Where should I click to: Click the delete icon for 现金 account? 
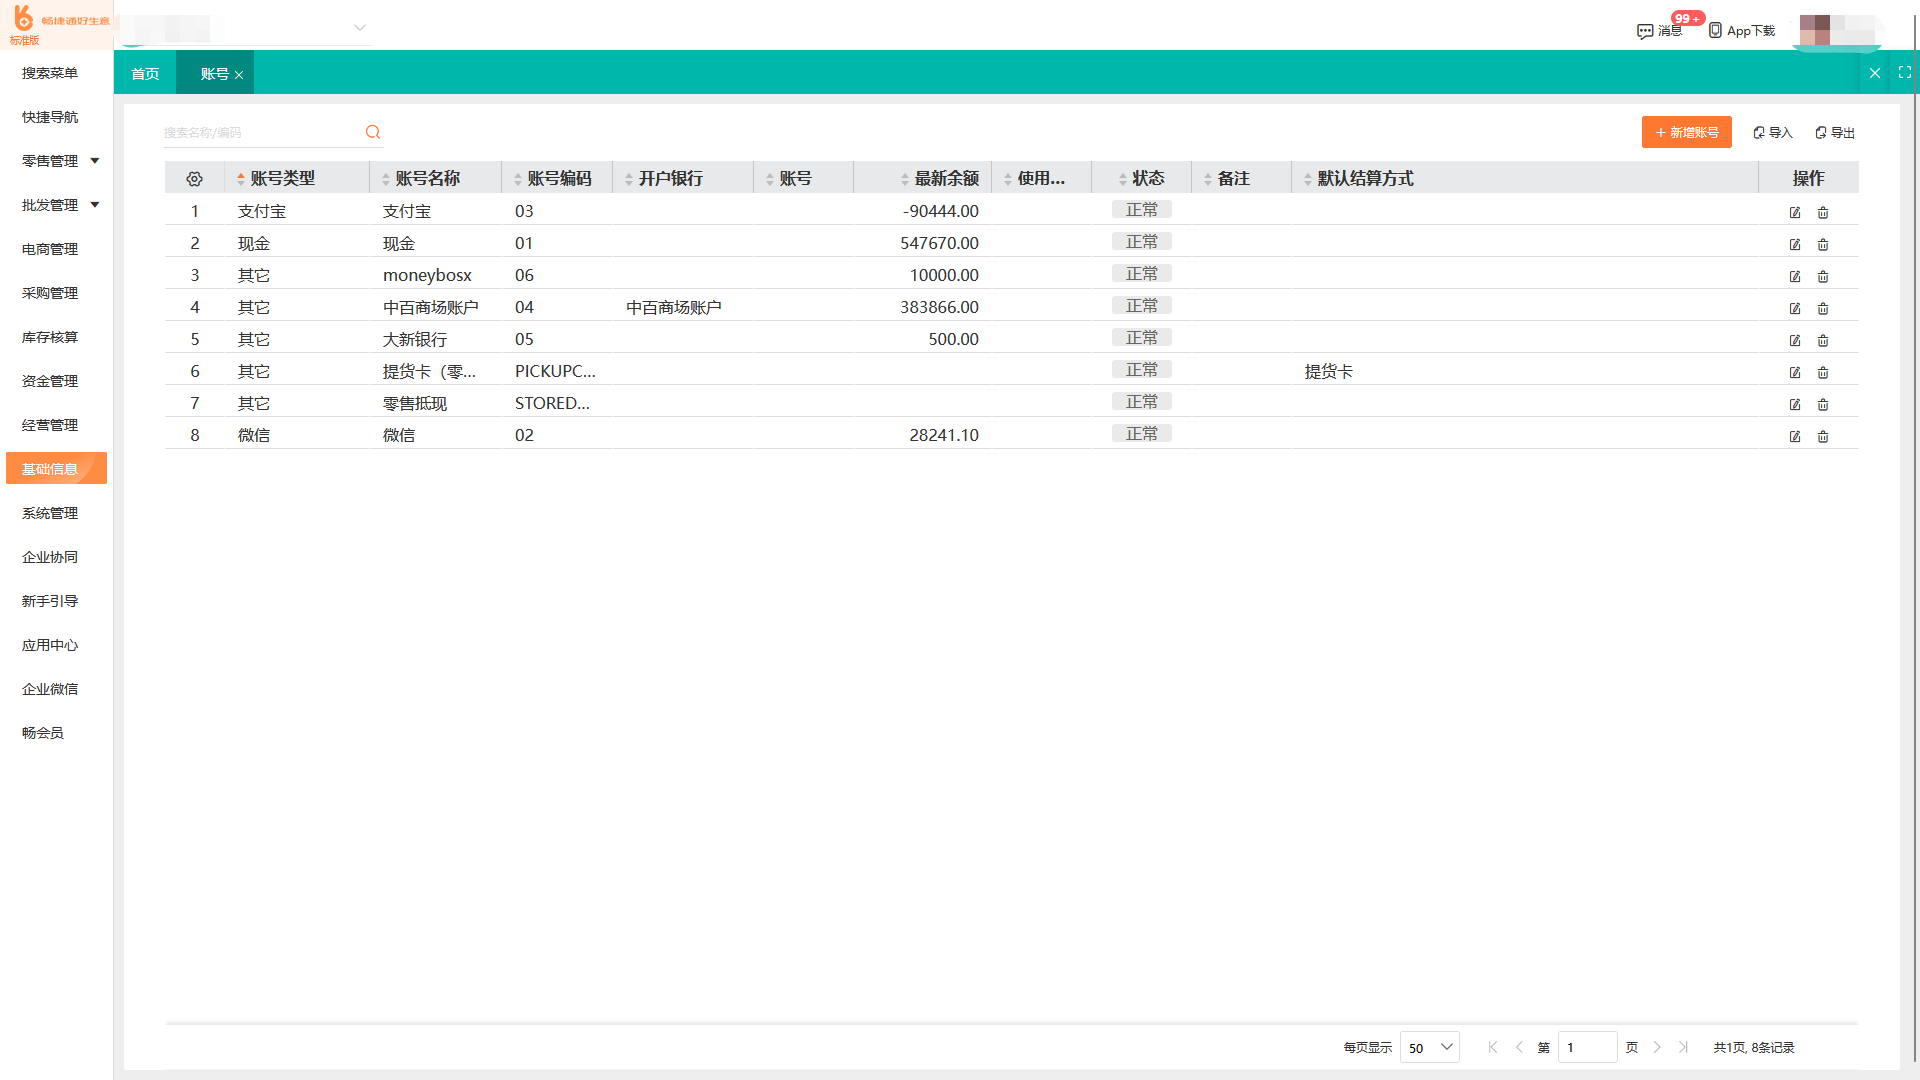pyautogui.click(x=1824, y=243)
